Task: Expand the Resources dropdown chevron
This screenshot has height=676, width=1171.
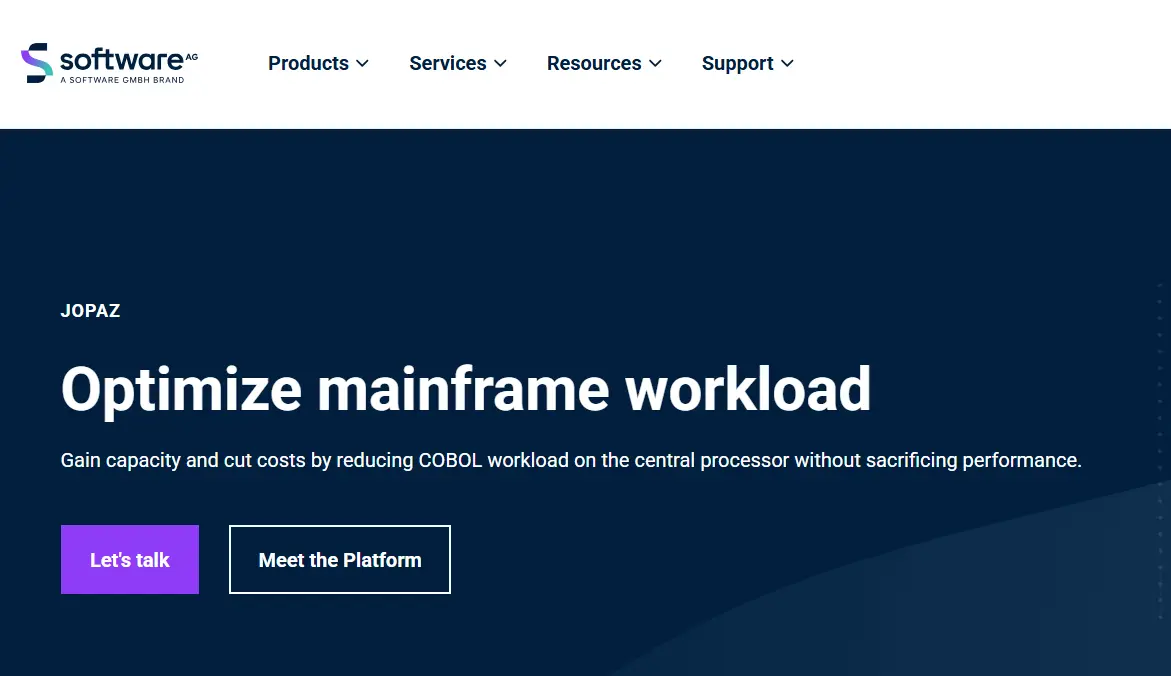Action: pos(656,64)
